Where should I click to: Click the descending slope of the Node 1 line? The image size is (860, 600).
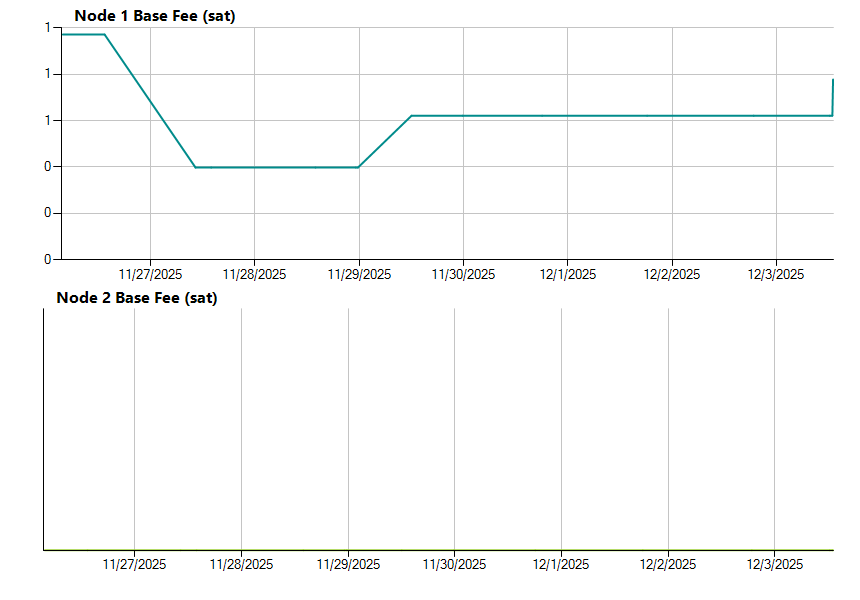pyautogui.click(x=150, y=100)
